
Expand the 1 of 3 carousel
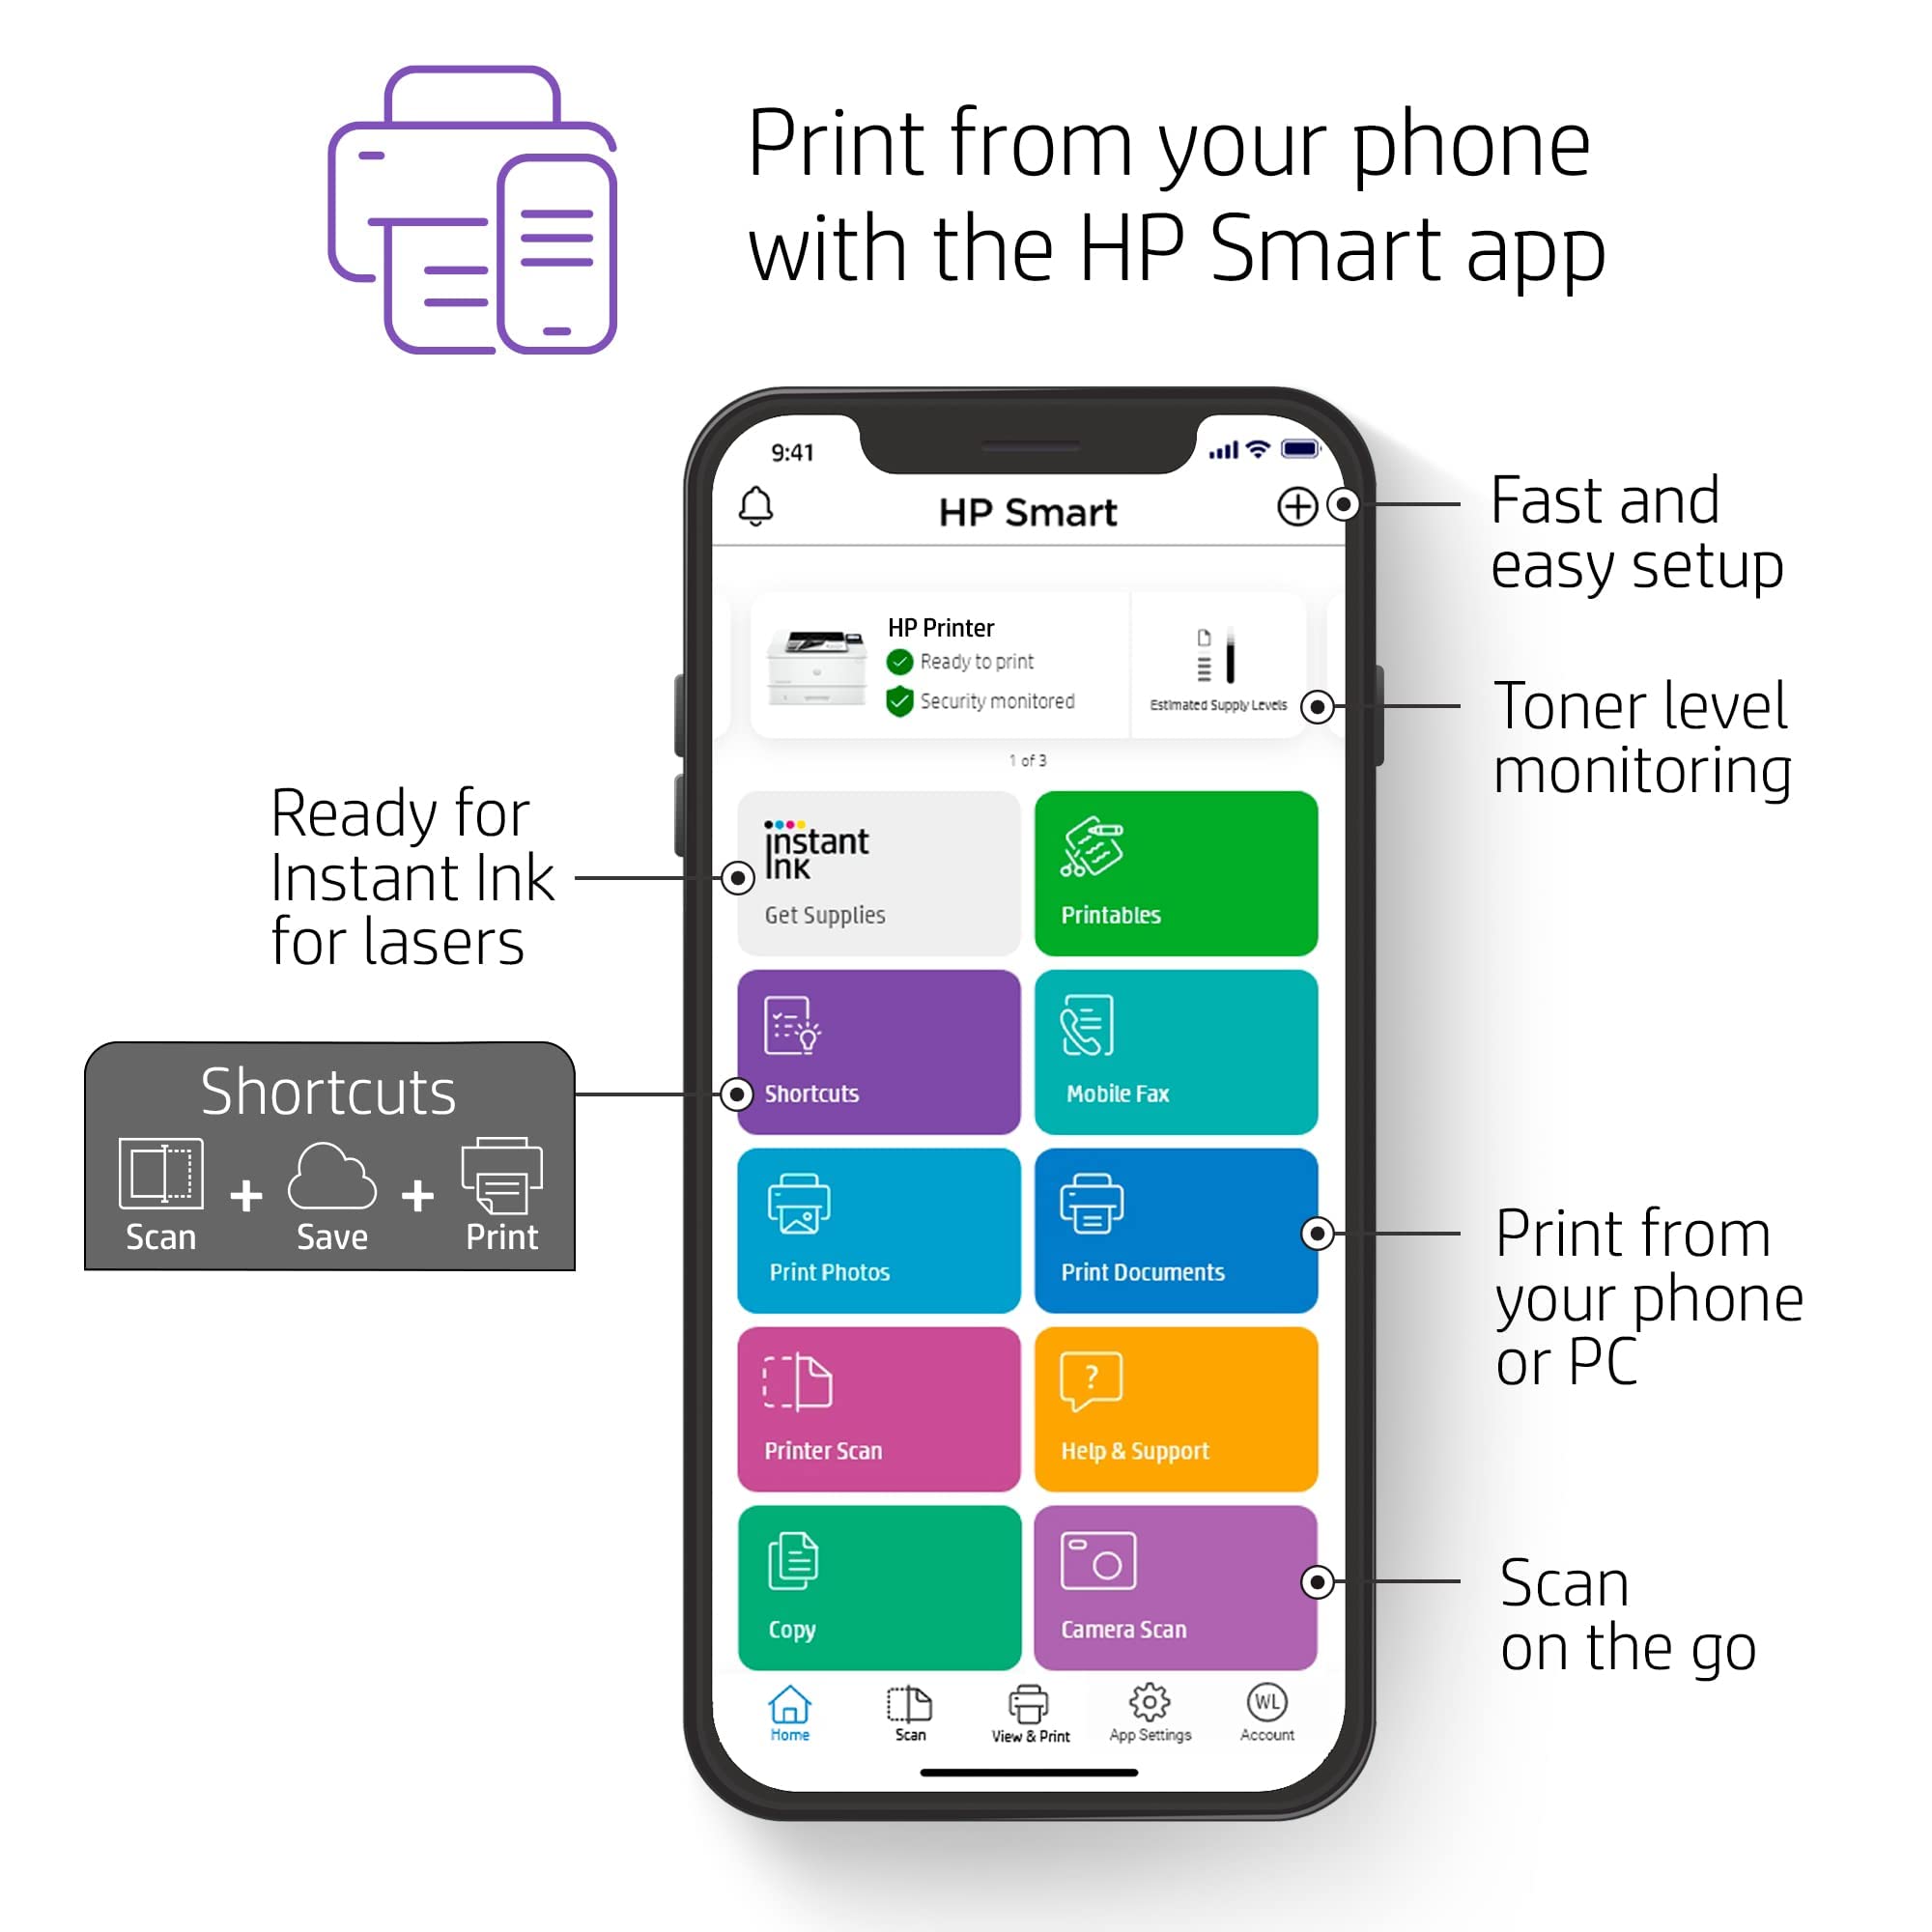tap(1042, 757)
